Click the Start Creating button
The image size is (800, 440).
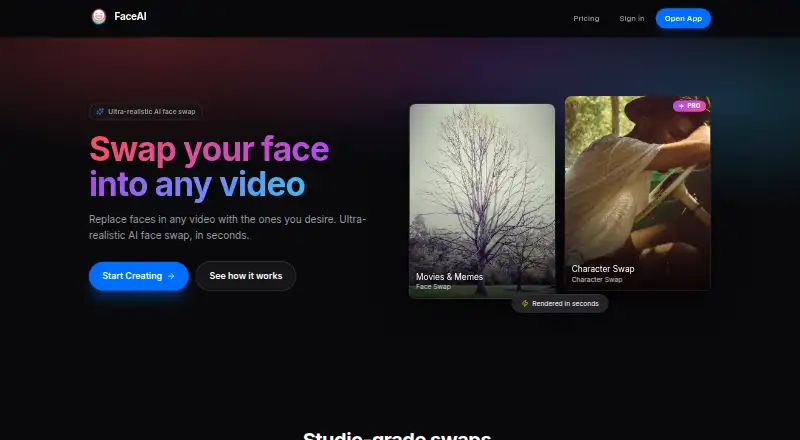point(139,276)
